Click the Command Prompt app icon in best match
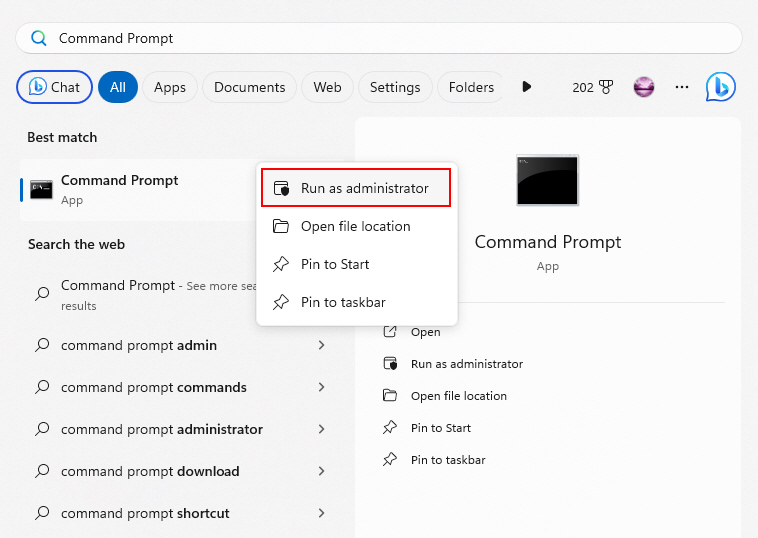The image size is (758, 538). pyautogui.click(x=41, y=189)
